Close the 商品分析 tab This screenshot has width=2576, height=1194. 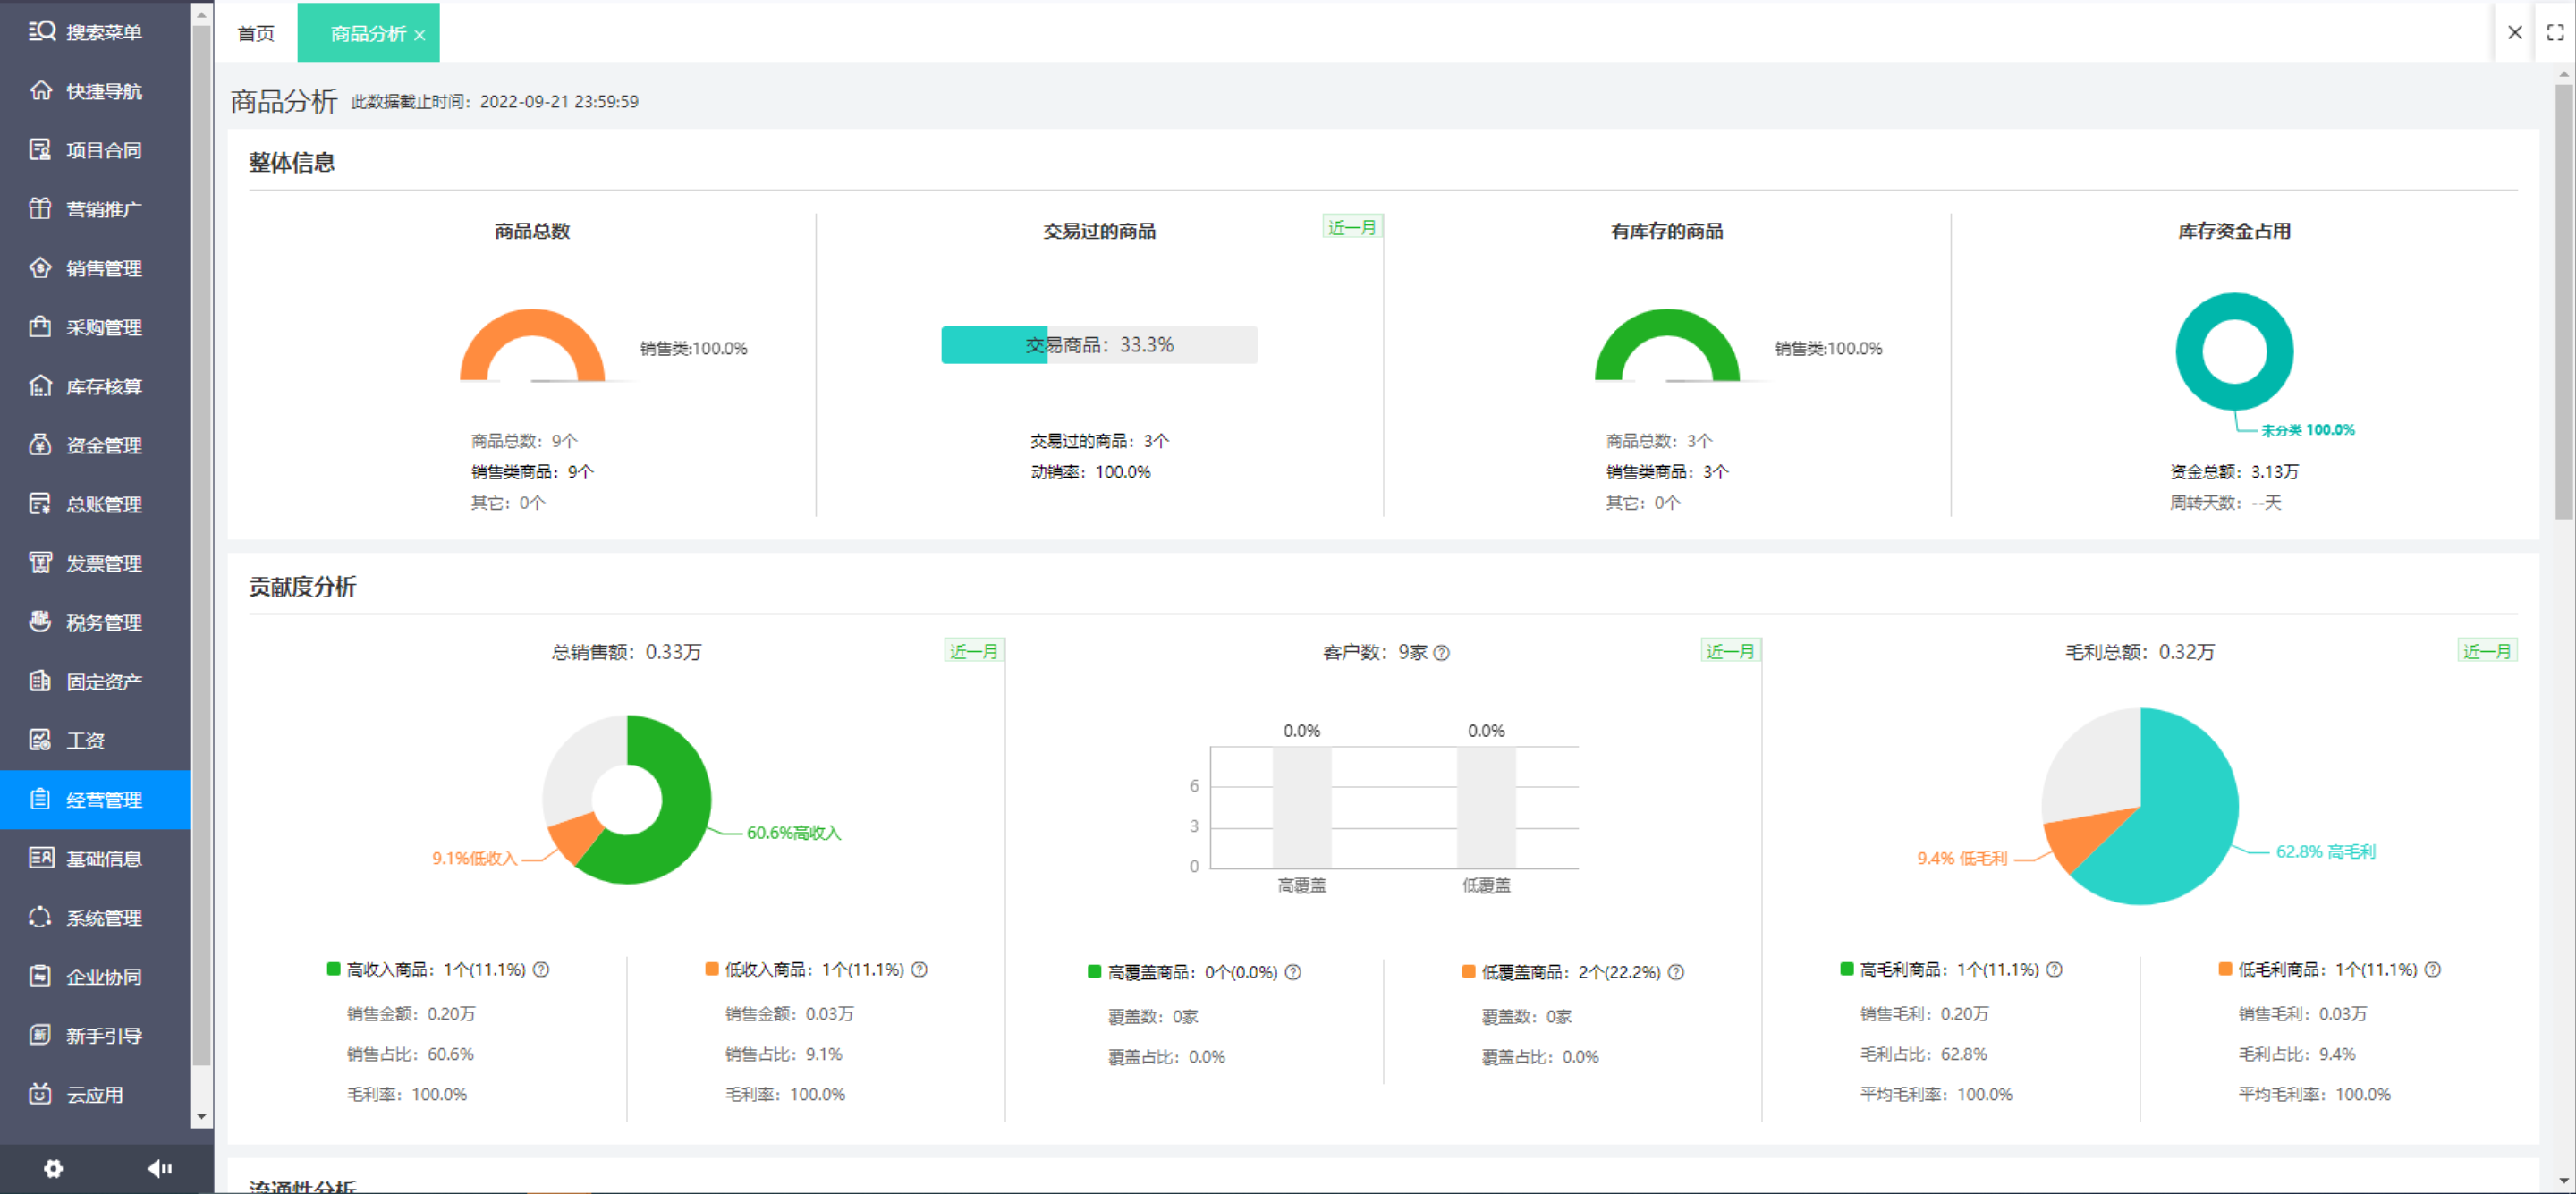pos(422,33)
